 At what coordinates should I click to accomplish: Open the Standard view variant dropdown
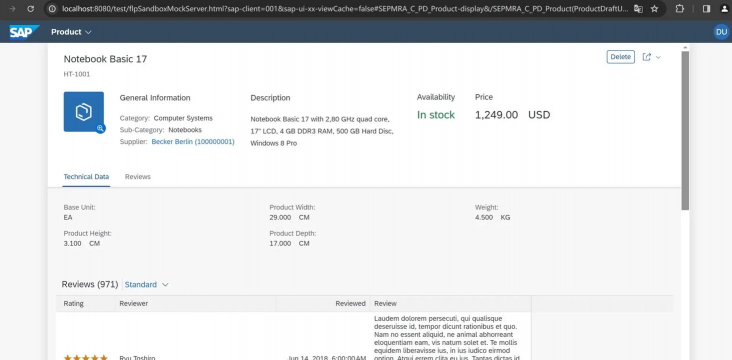146,284
